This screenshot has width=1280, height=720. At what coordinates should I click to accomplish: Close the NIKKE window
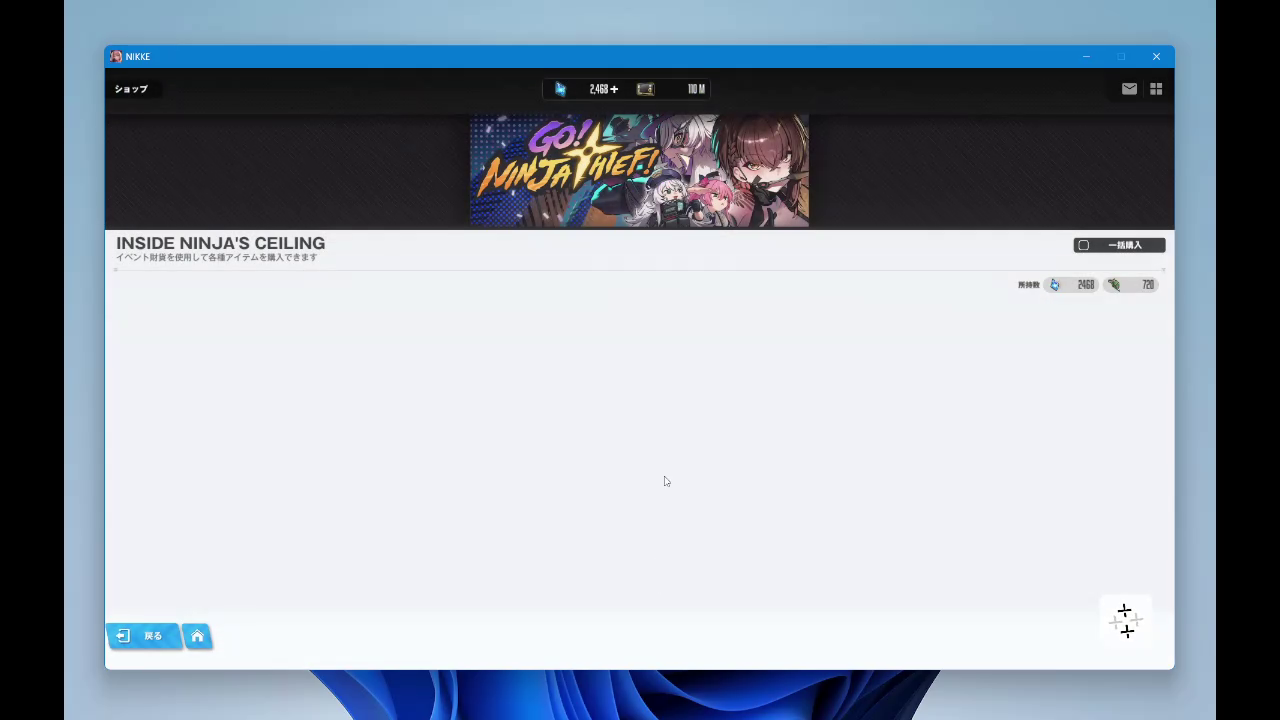1156,57
